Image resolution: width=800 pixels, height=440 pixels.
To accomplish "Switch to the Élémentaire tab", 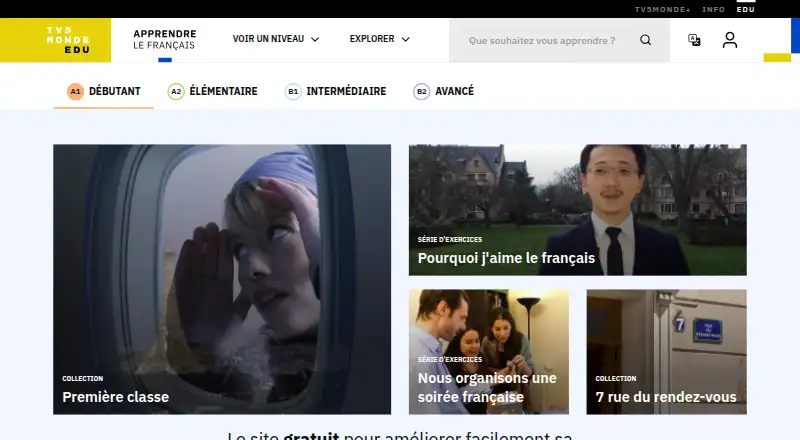I will click(x=213, y=91).
